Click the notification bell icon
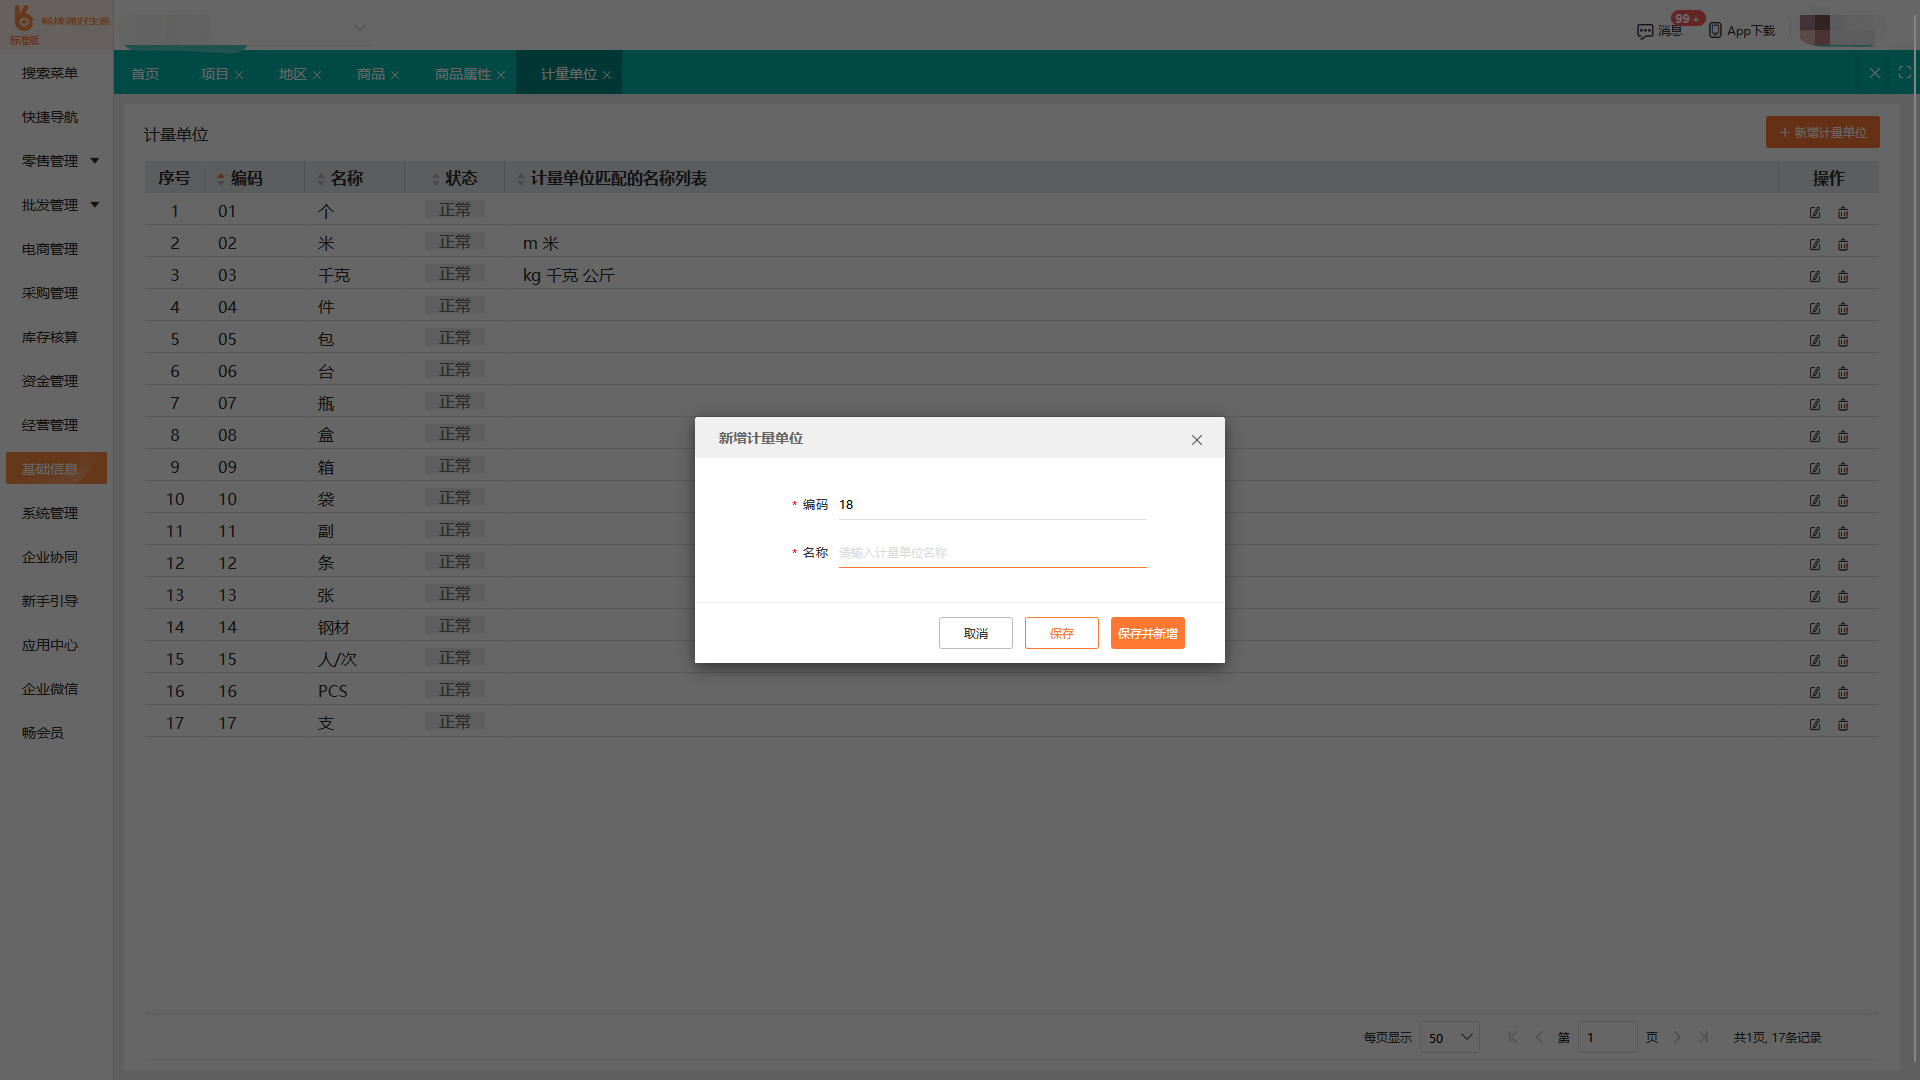The image size is (1920, 1080). pyautogui.click(x=1652, y=30)
